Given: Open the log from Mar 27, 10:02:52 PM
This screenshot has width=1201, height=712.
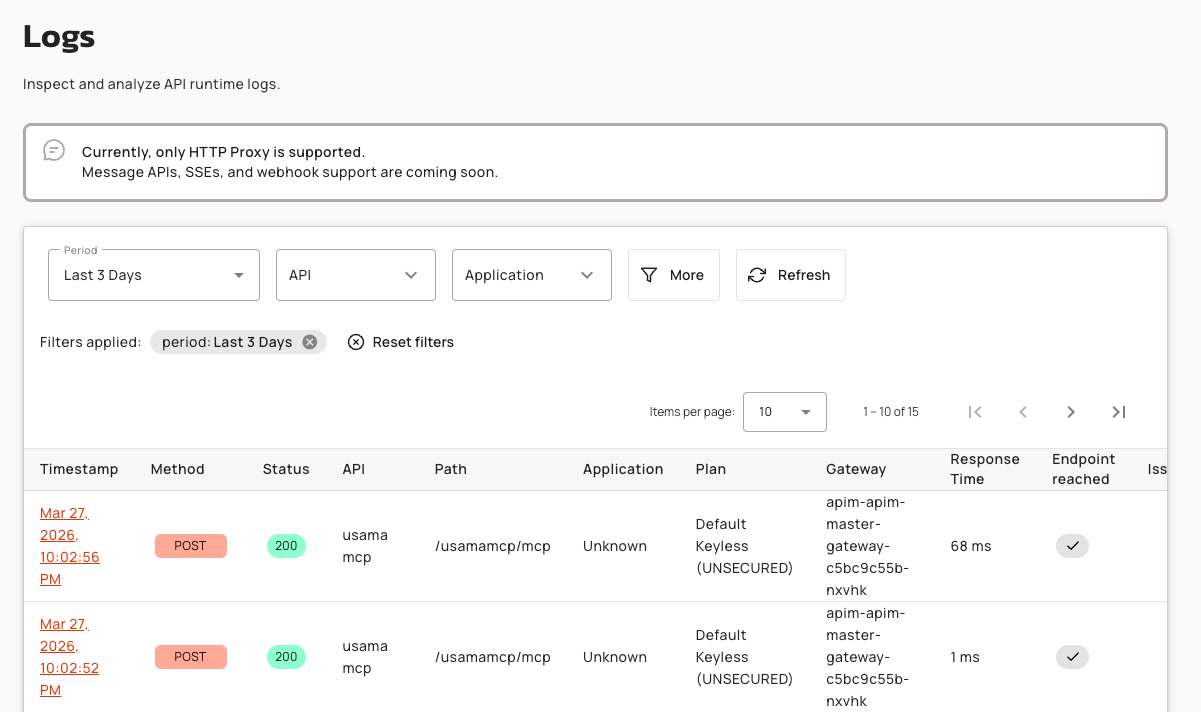Looking at the screenshot, I should (x=69, y=657).
